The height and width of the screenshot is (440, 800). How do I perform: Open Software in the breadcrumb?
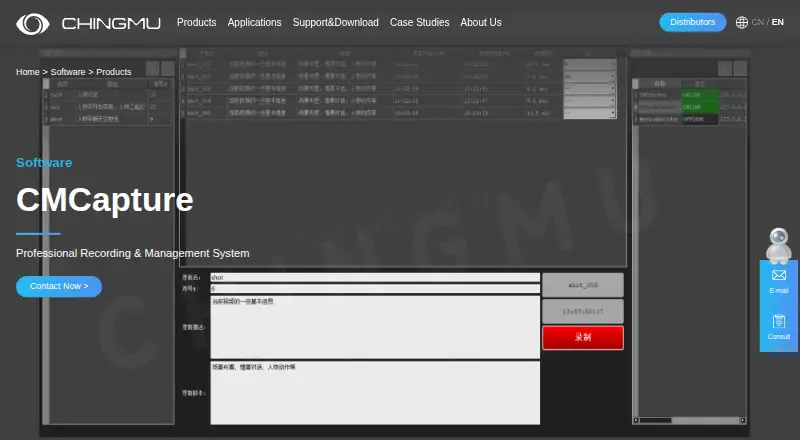[x=68, y=72]
